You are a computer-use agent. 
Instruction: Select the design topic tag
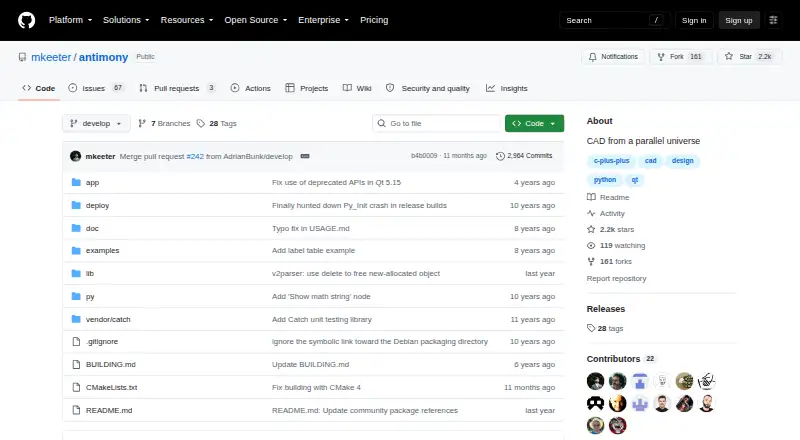683,161
